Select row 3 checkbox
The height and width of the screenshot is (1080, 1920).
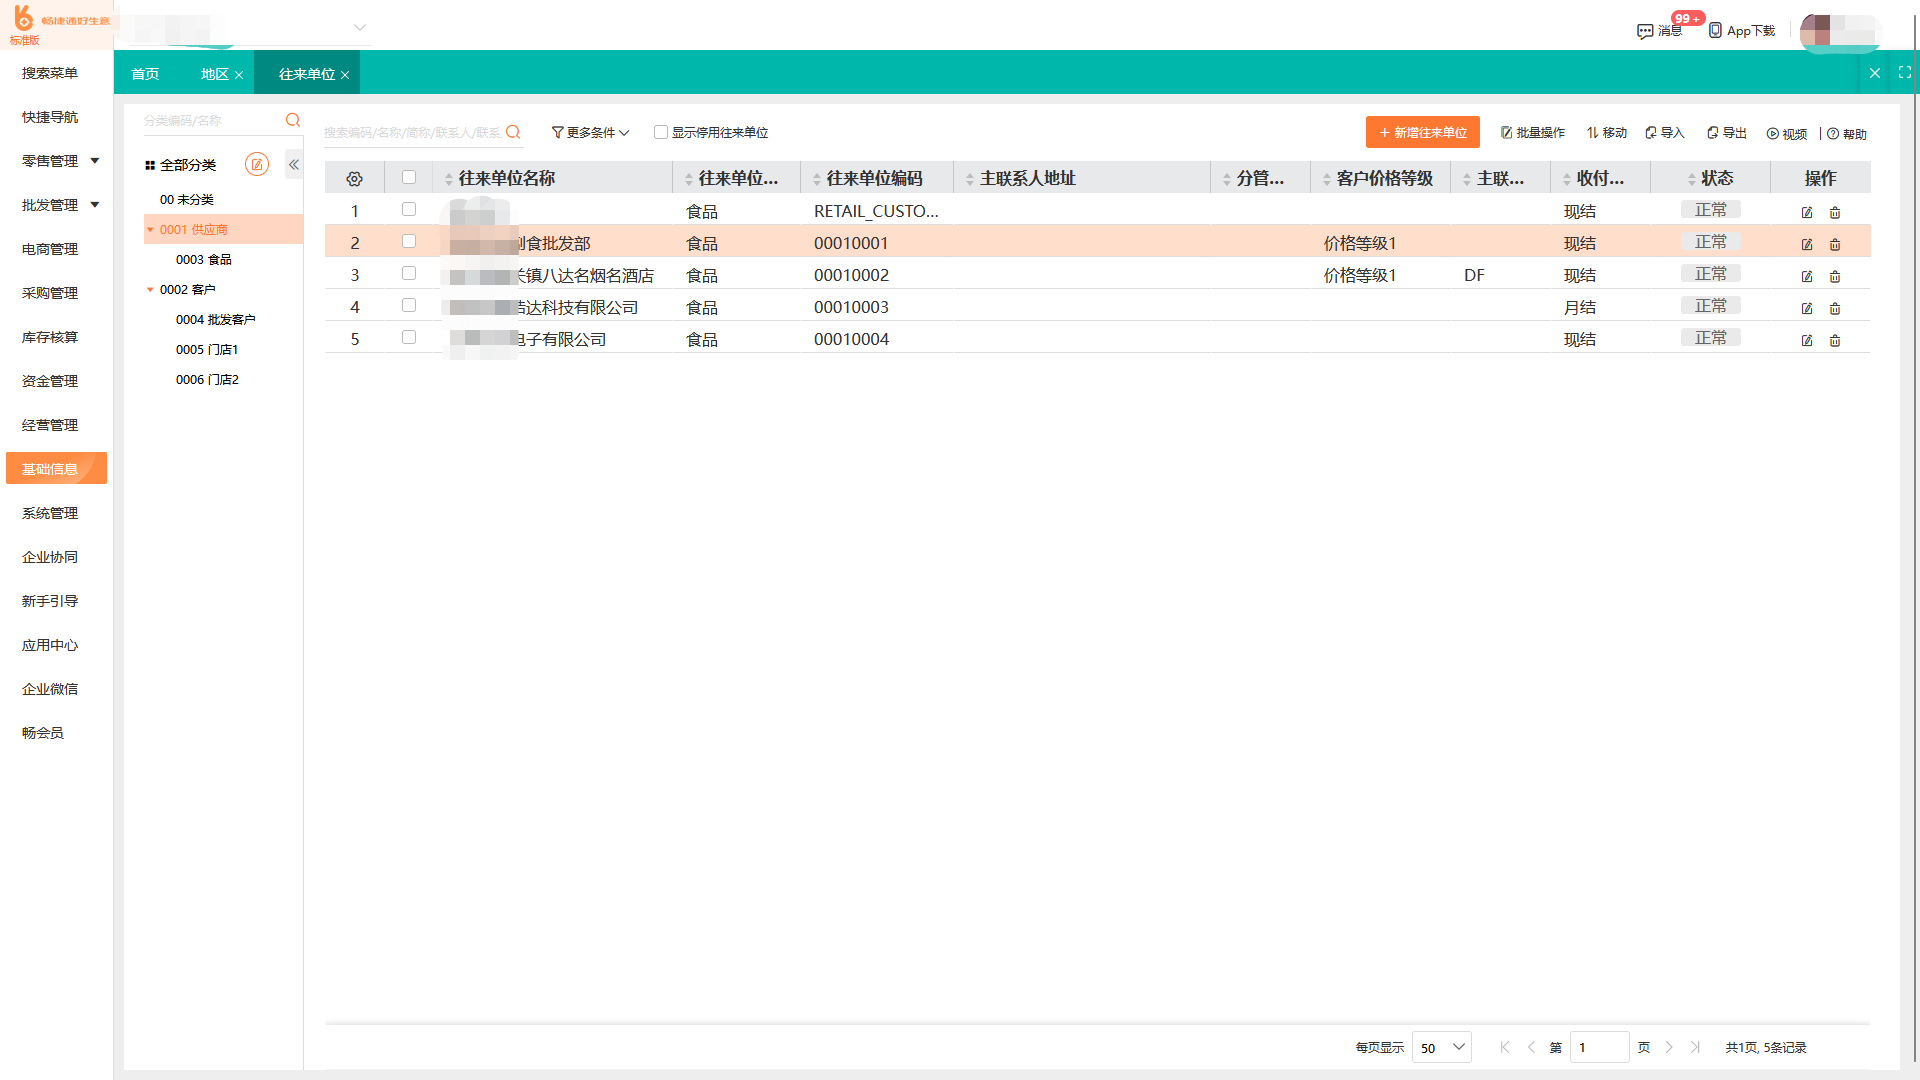[410, 273]
